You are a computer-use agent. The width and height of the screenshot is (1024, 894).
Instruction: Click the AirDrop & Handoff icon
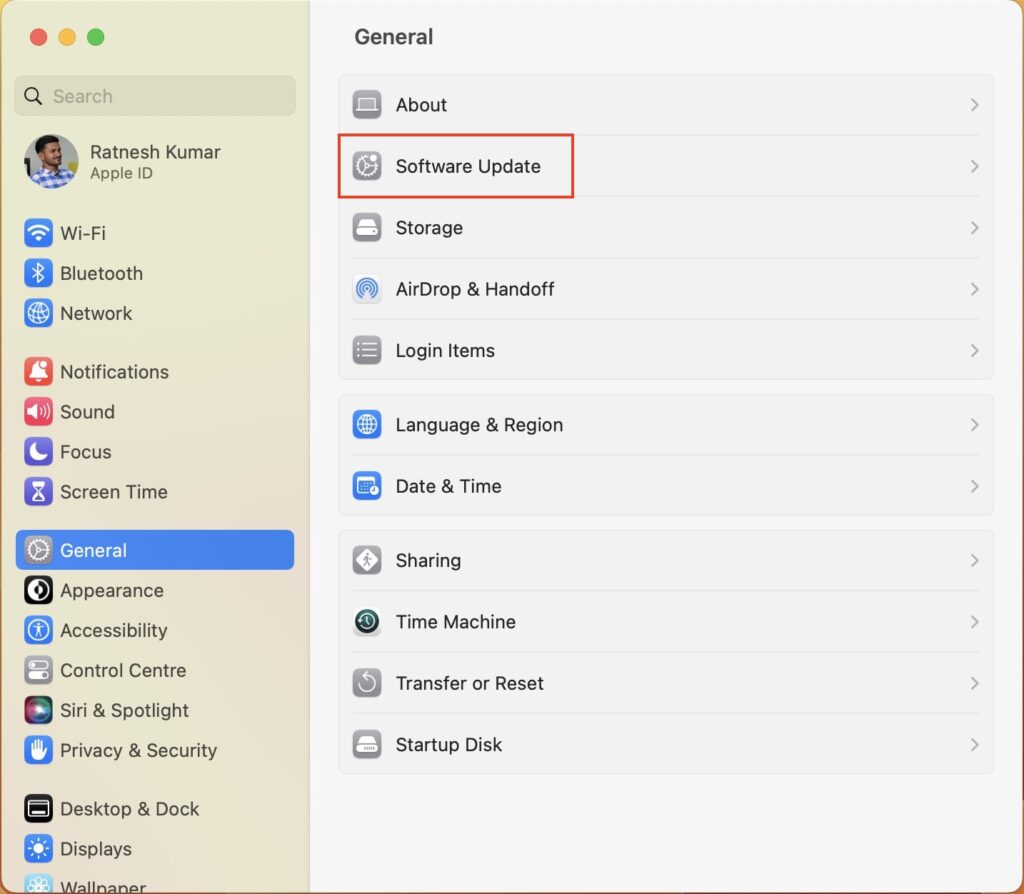tap(367, 289)
